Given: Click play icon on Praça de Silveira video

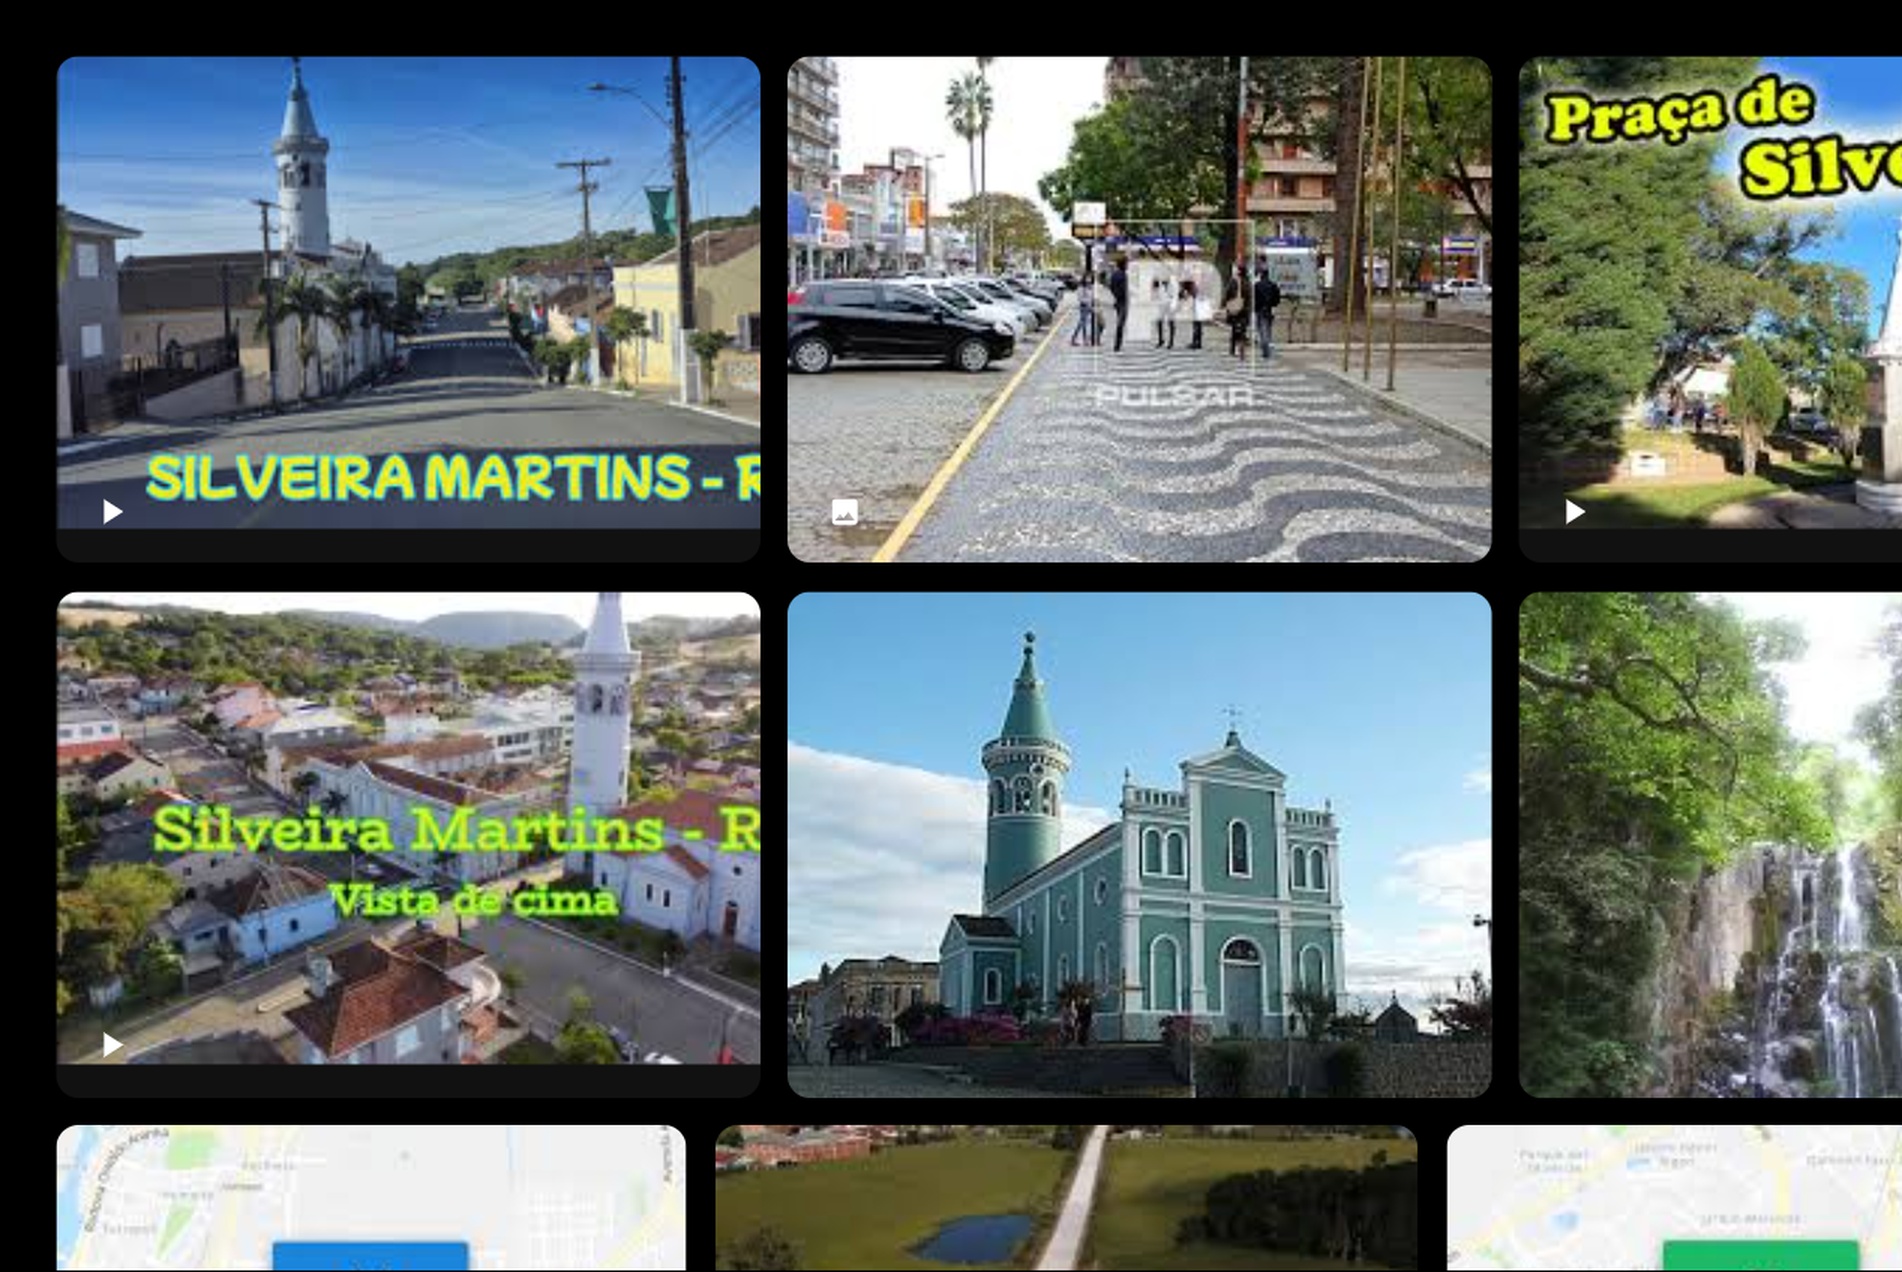Looking at the screenshot, I should (x=1575, y=512).
